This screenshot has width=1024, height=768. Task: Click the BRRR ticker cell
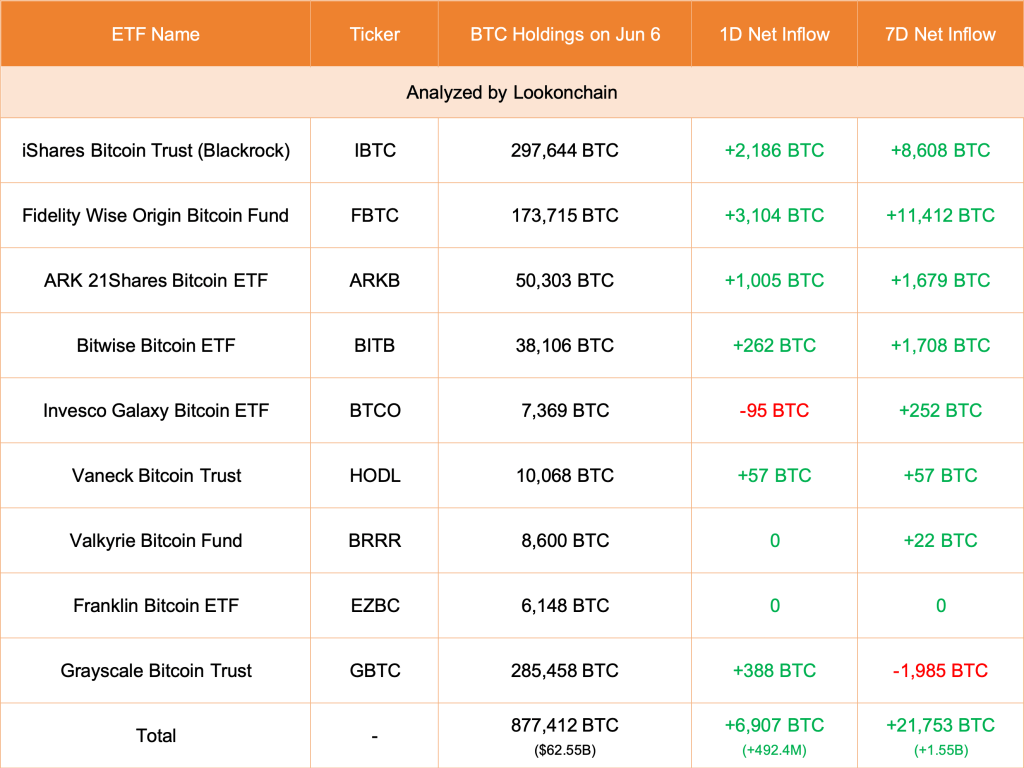point(375,541)
